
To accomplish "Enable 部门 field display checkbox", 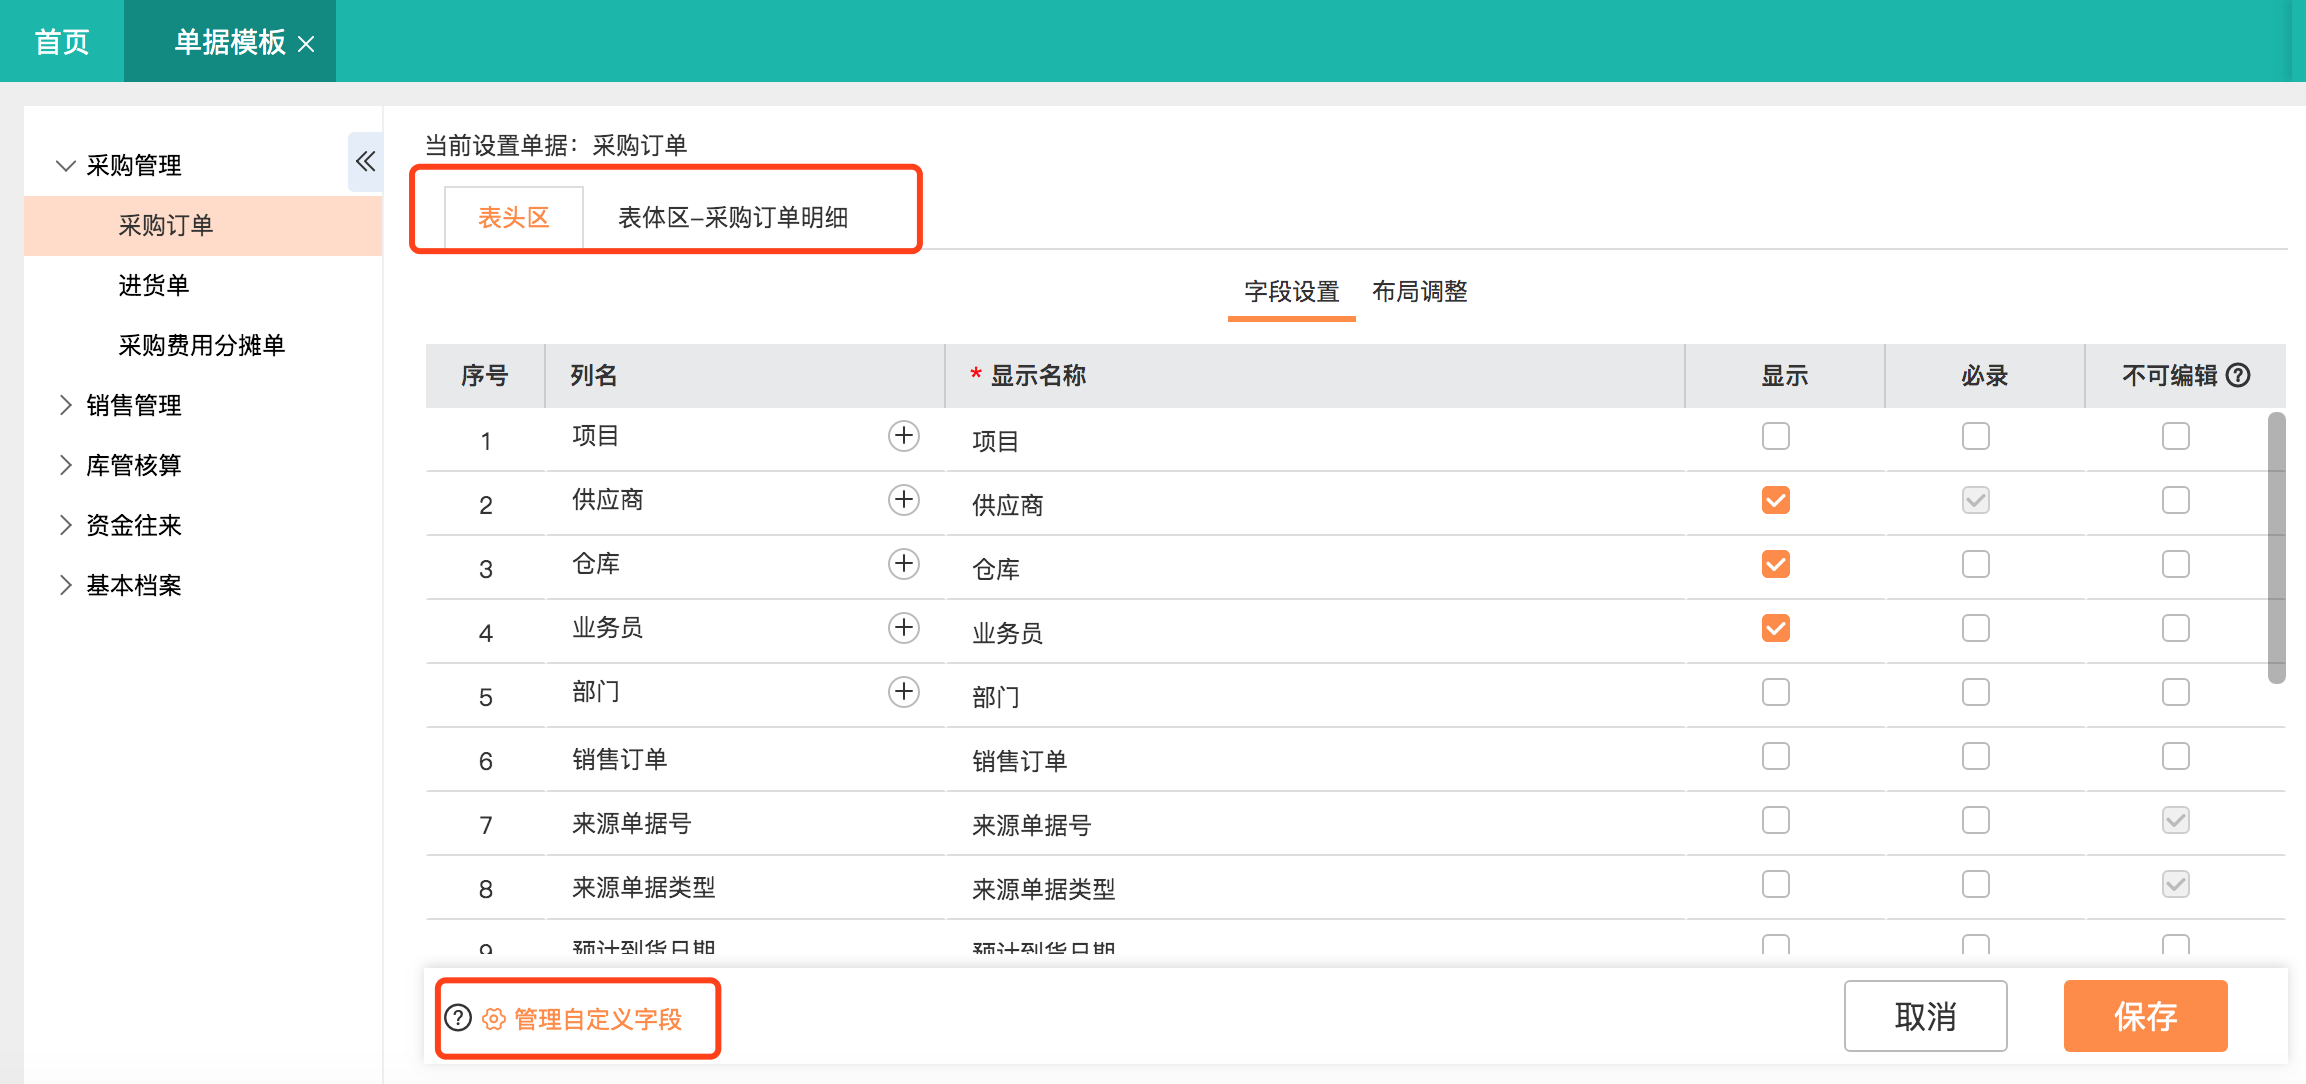I will click(x=1775, y=693).
